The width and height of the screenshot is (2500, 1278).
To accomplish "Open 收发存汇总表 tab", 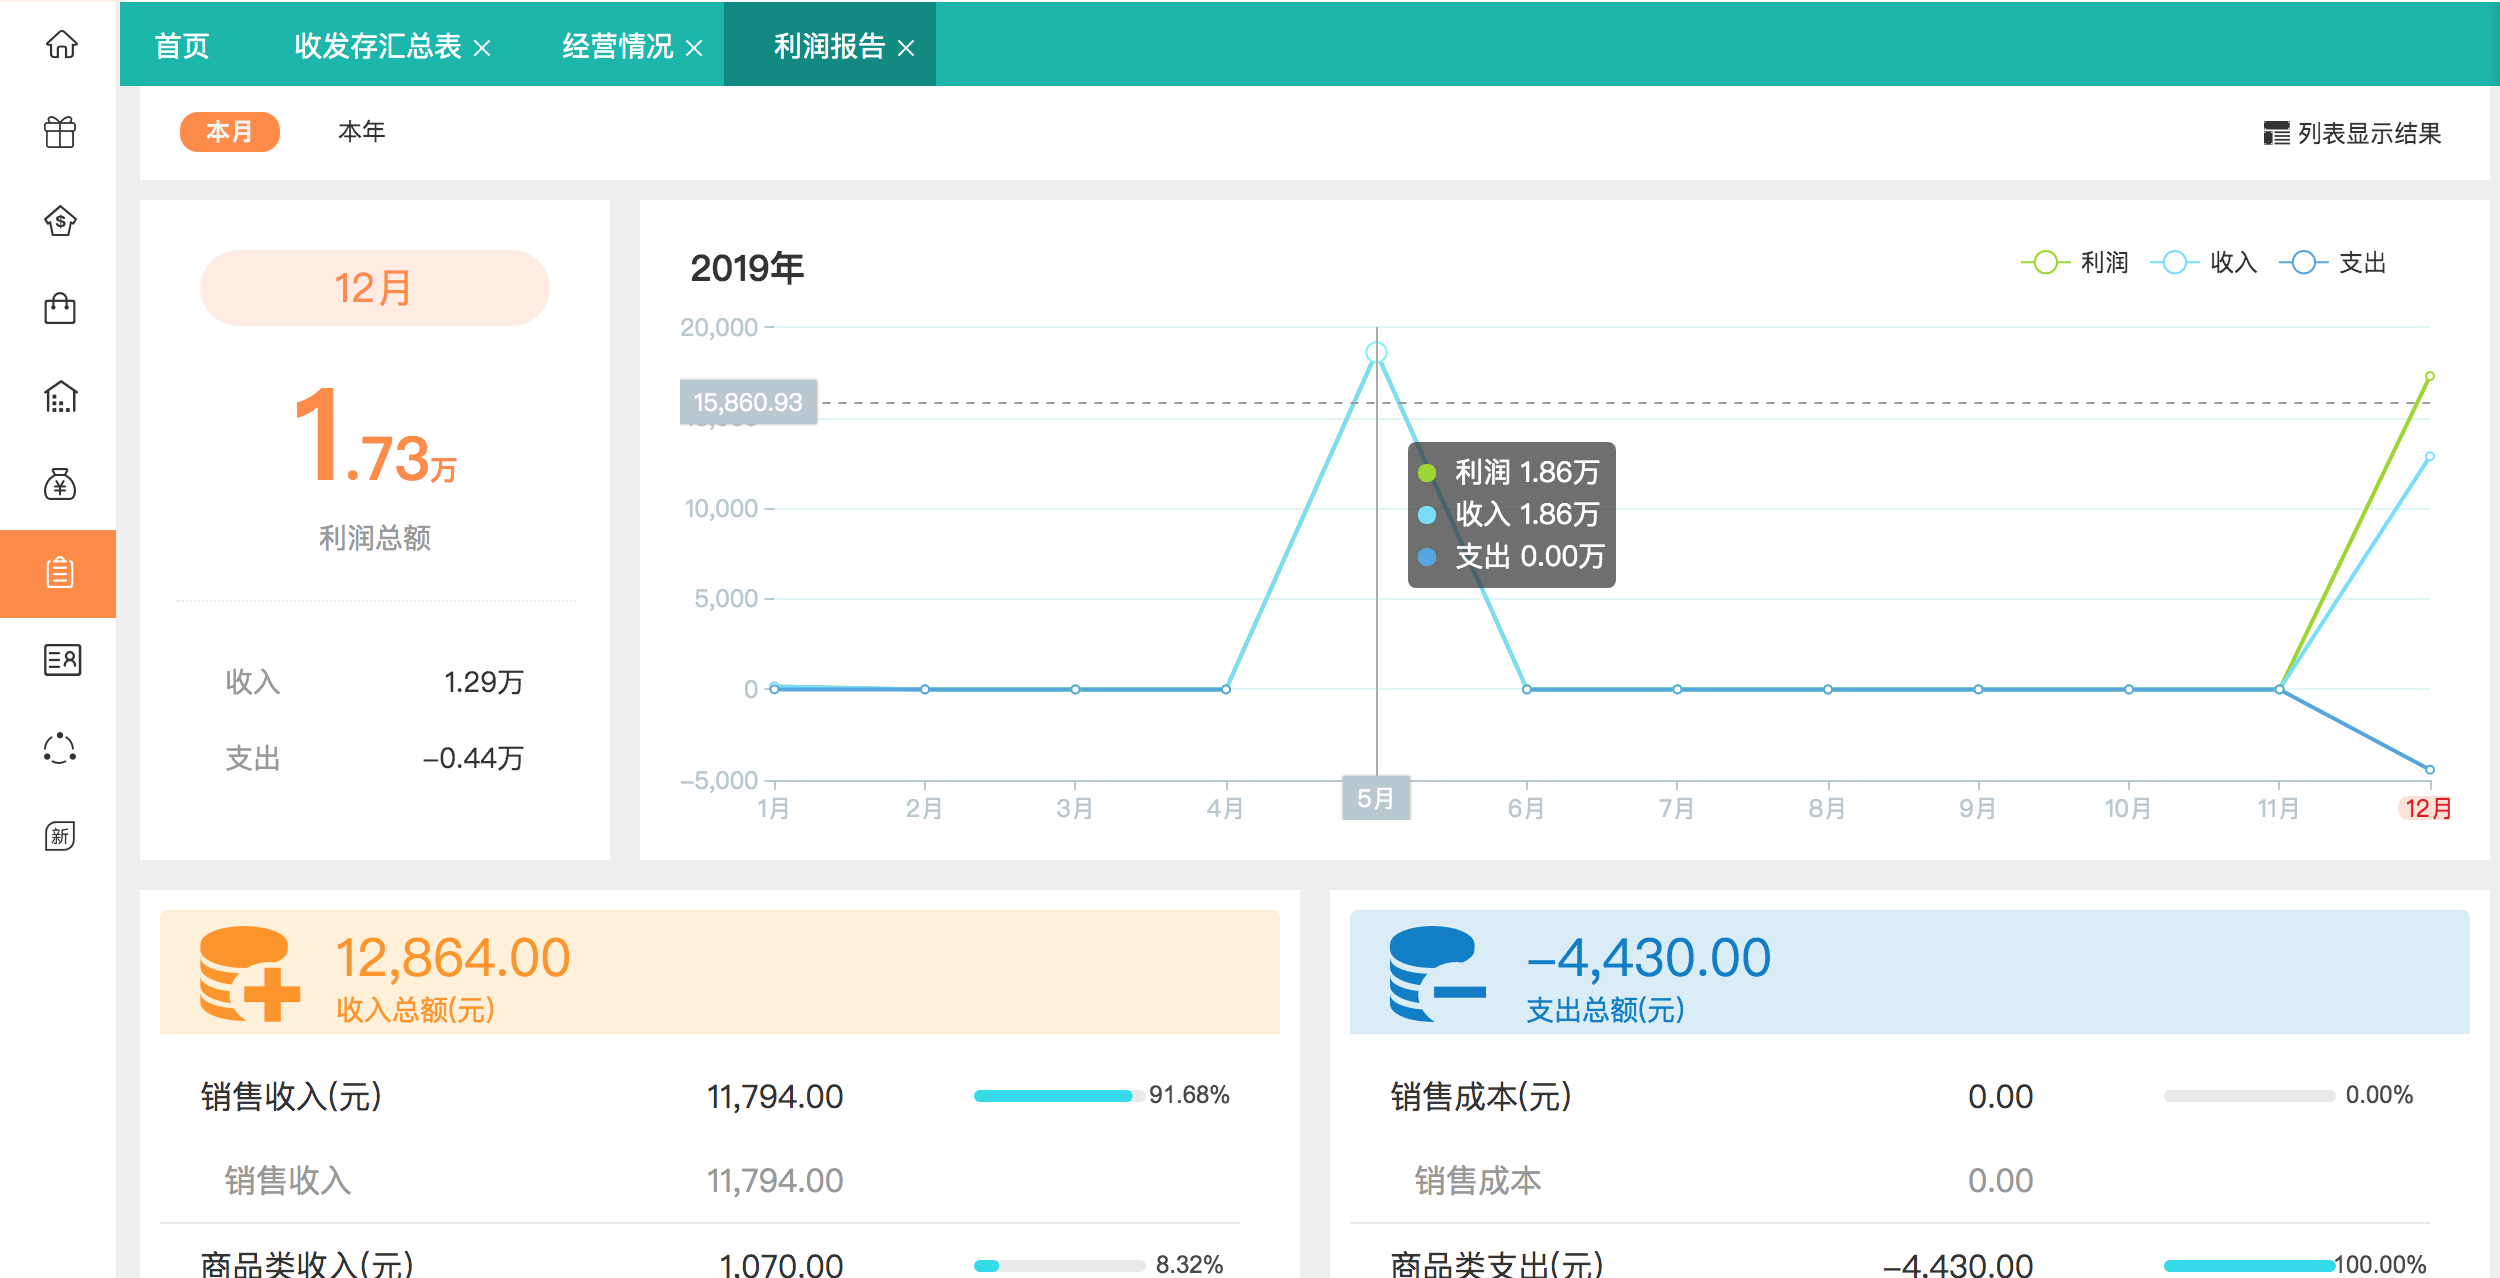I will click(375, 44).
